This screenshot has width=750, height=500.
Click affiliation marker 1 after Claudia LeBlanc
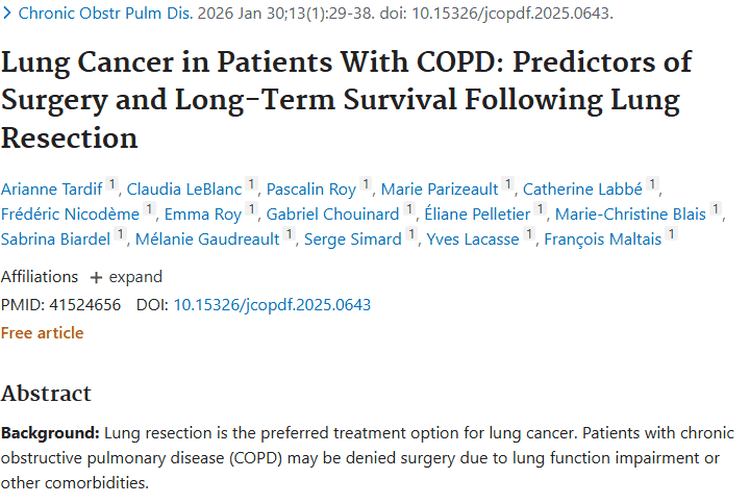(252, 184)
